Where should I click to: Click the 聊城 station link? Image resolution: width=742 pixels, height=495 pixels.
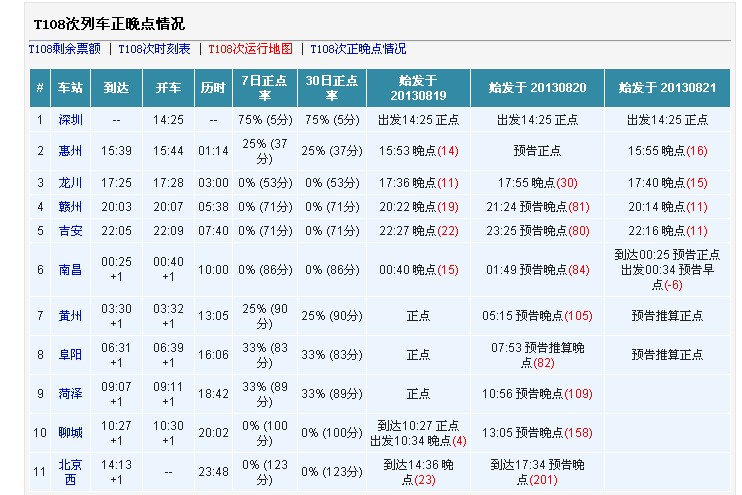pyautogui.click(x=70, y=433)
